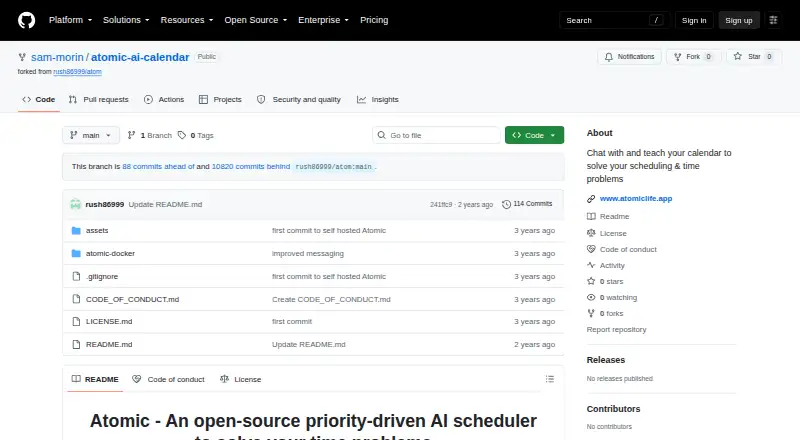Click the .gitignore file icon
This screenshot has height=440, width=800.
point(76,277)
